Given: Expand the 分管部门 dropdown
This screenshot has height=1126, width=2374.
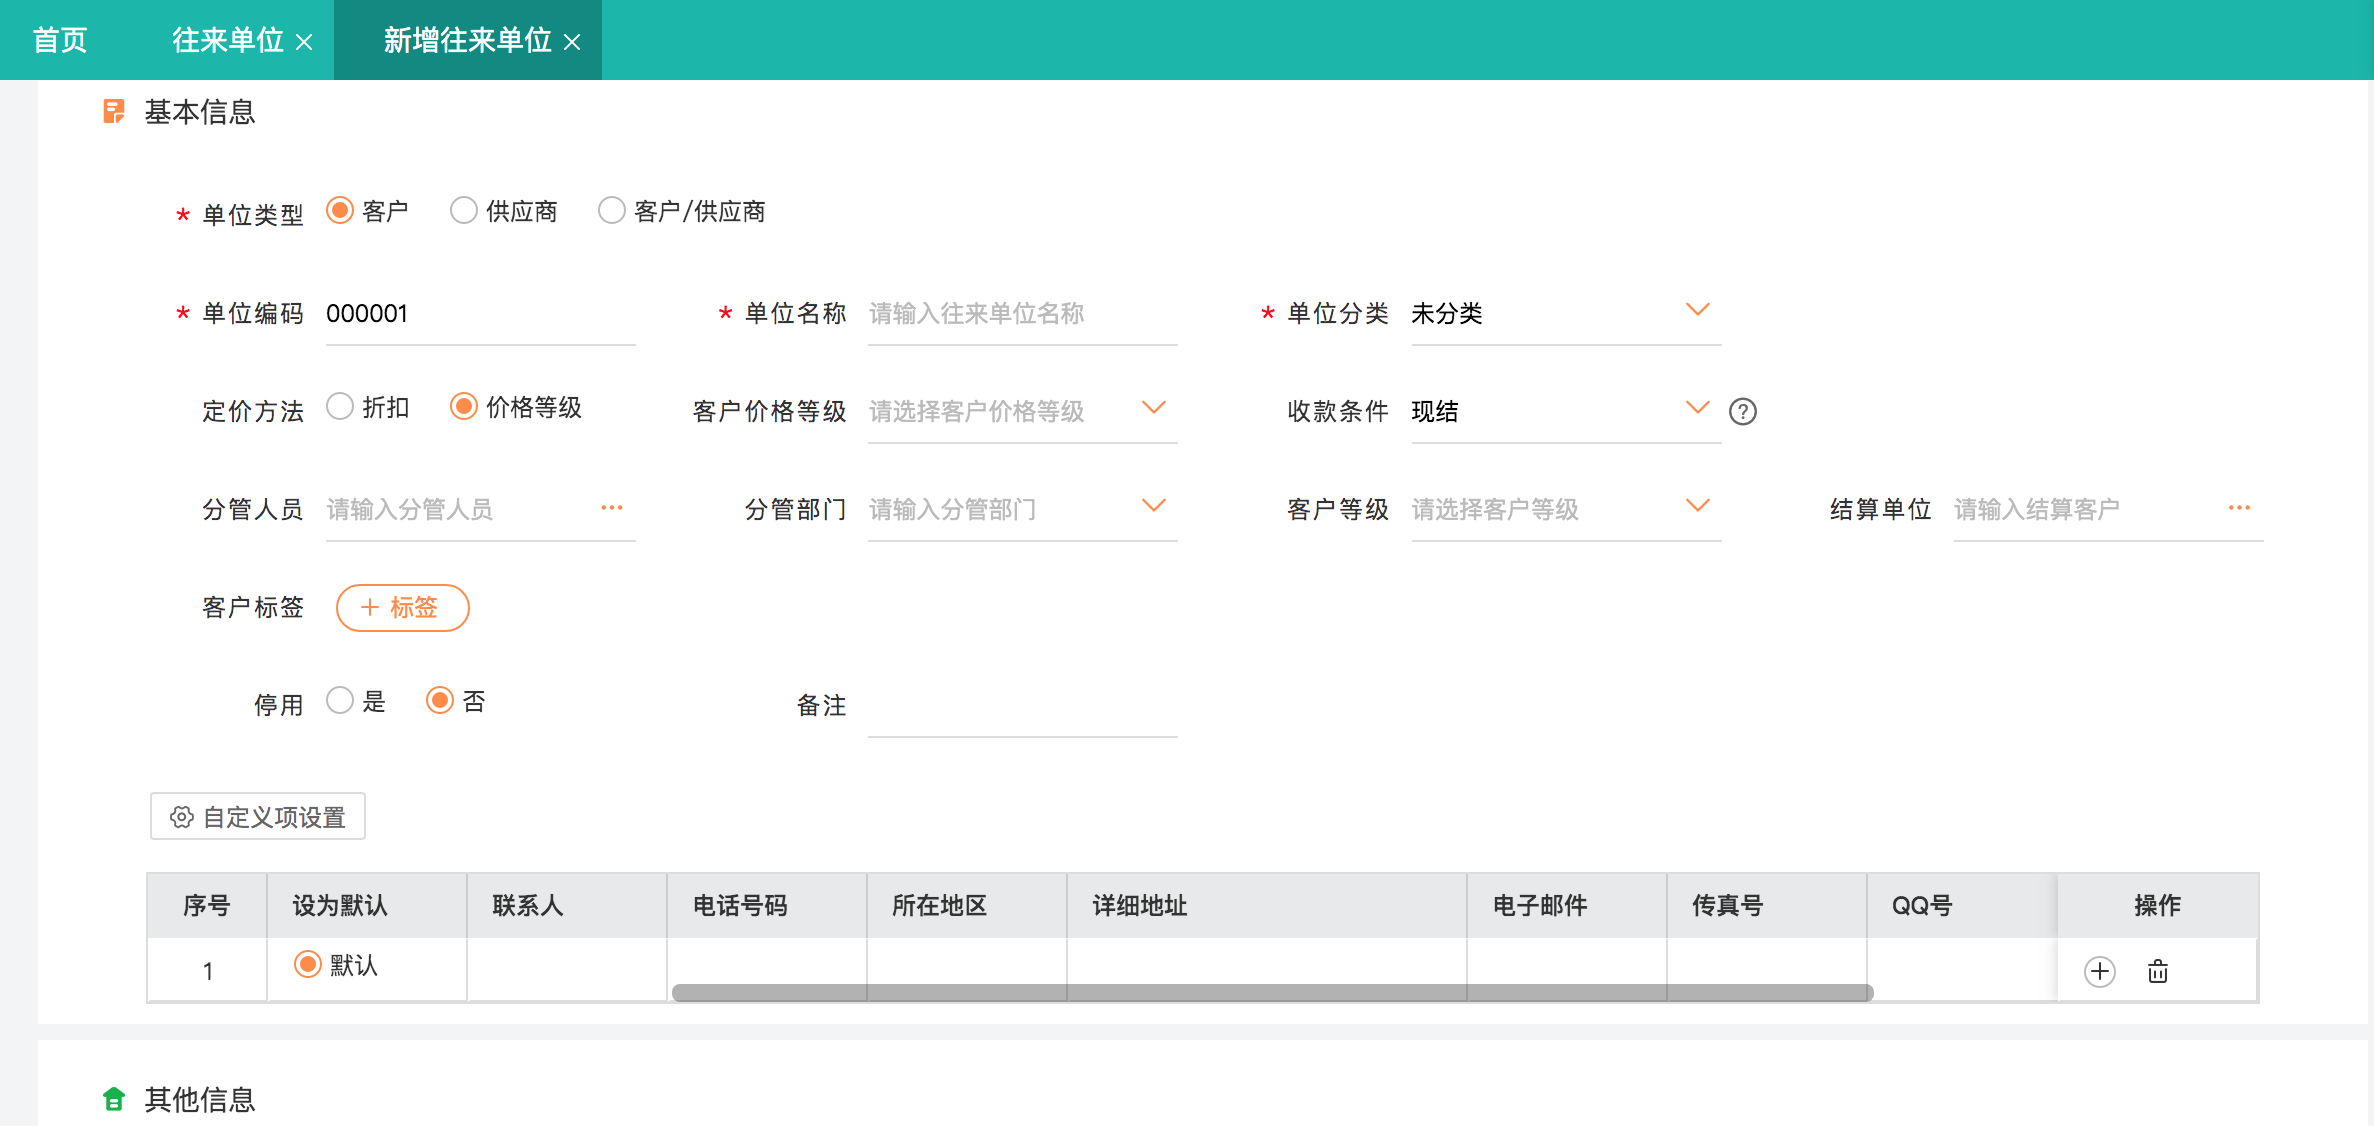Looking at the screenshot, I should [x=1155, y=509].
